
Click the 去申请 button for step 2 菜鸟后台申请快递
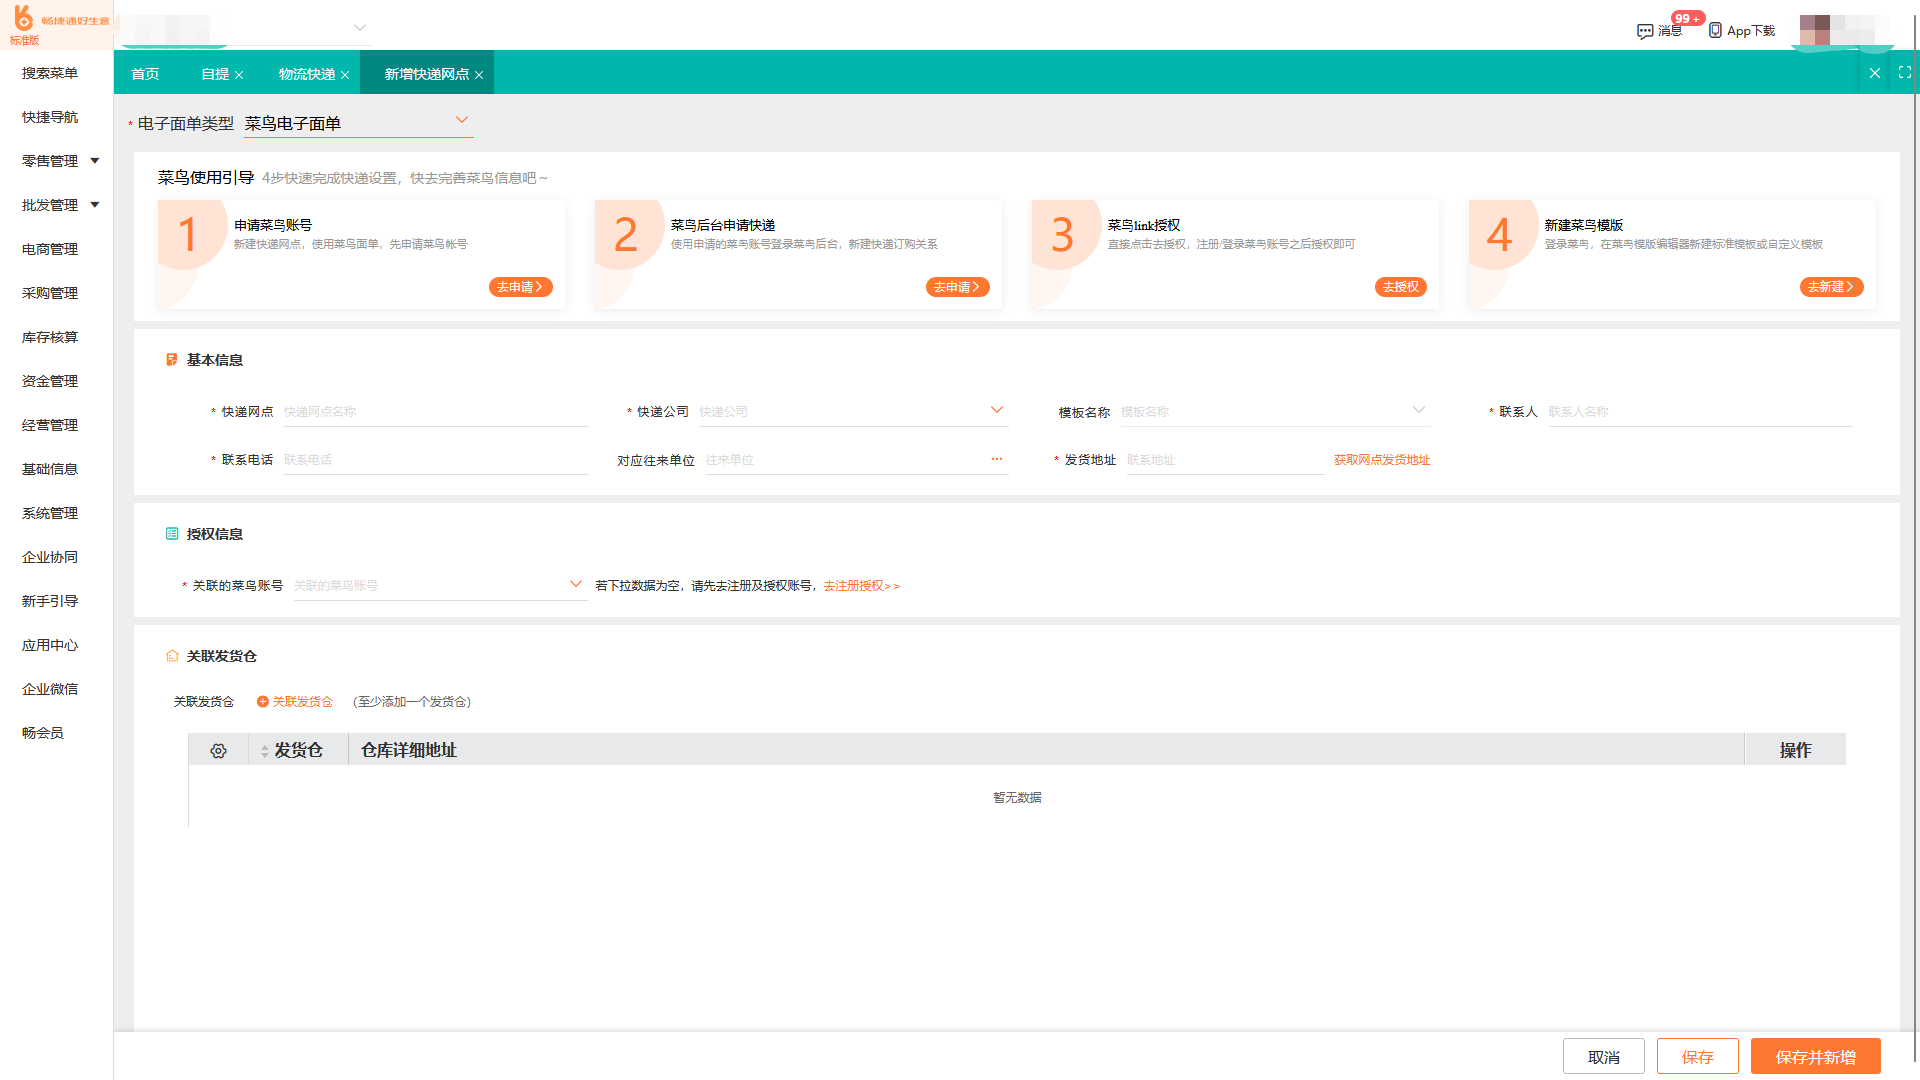click(960, 286)
